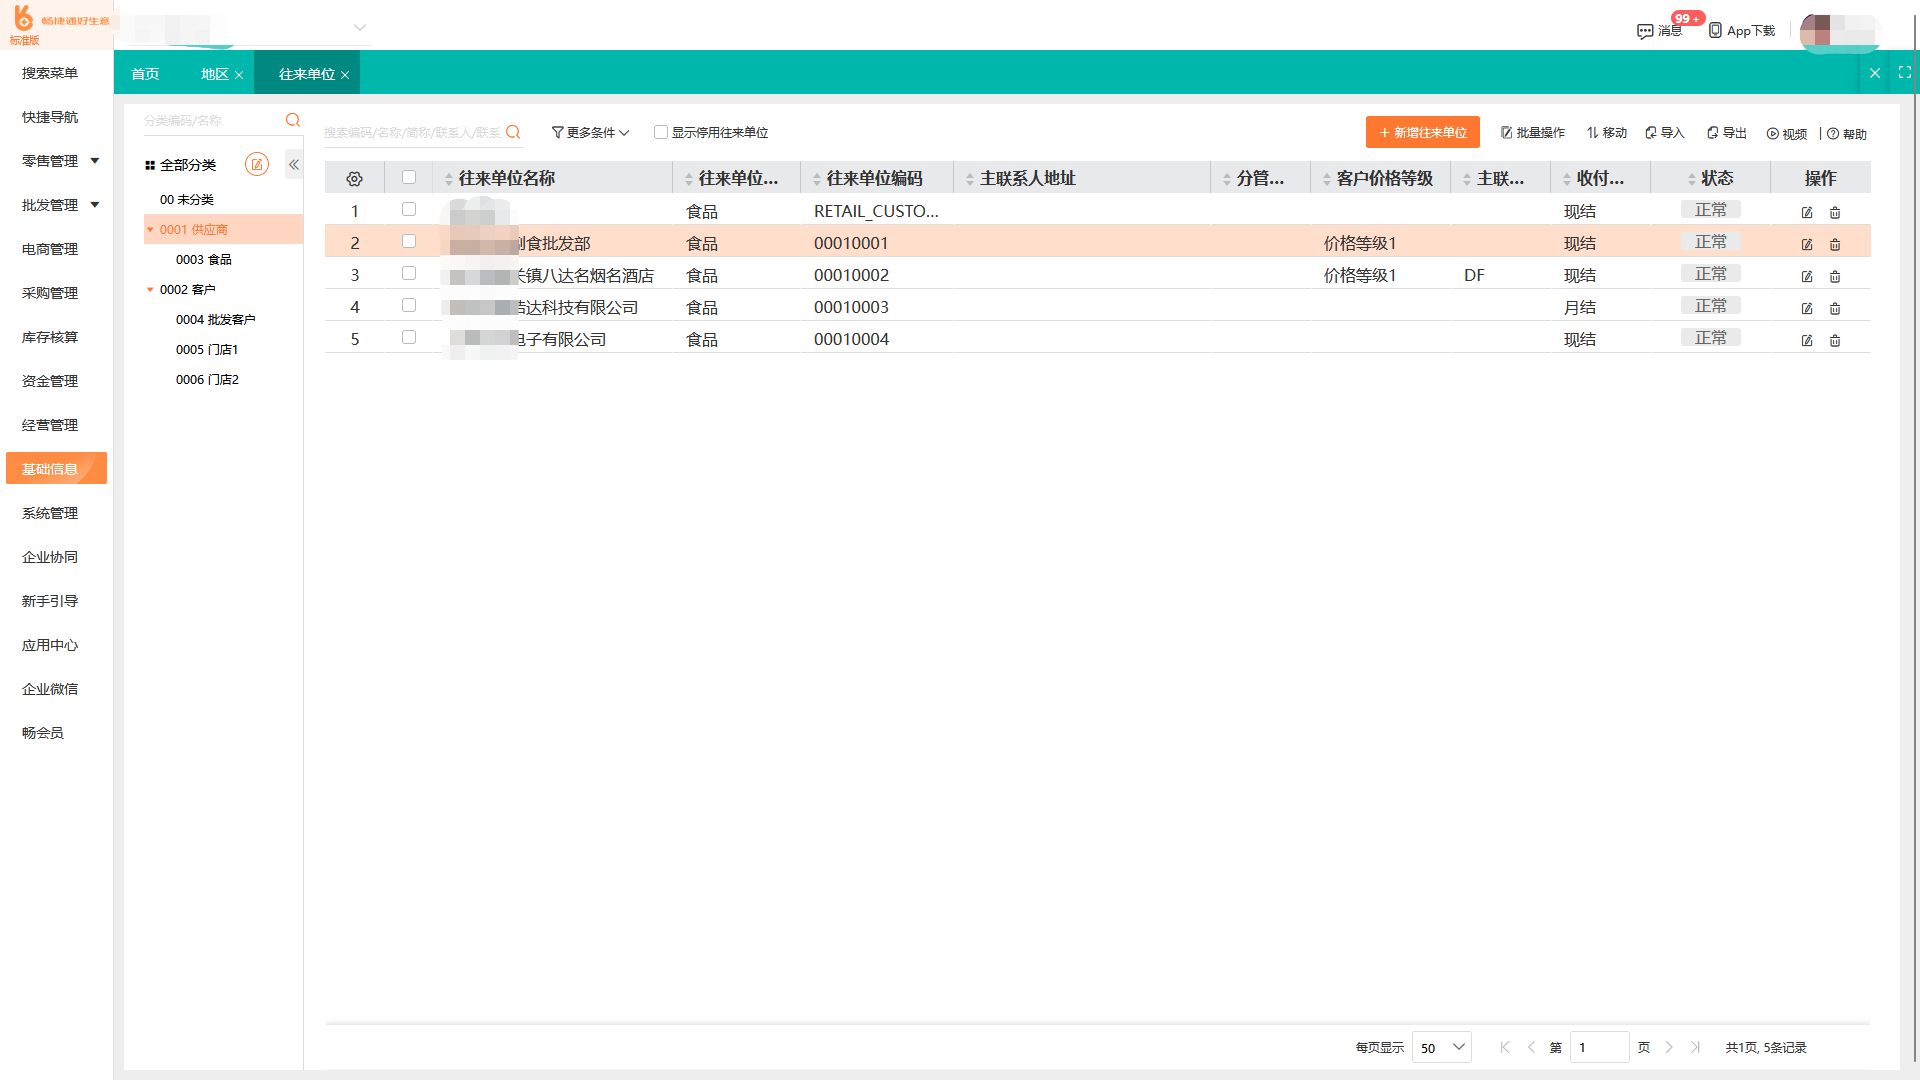Switch to 首页 tab
Screen dimensions: 1920x1080
145,74
